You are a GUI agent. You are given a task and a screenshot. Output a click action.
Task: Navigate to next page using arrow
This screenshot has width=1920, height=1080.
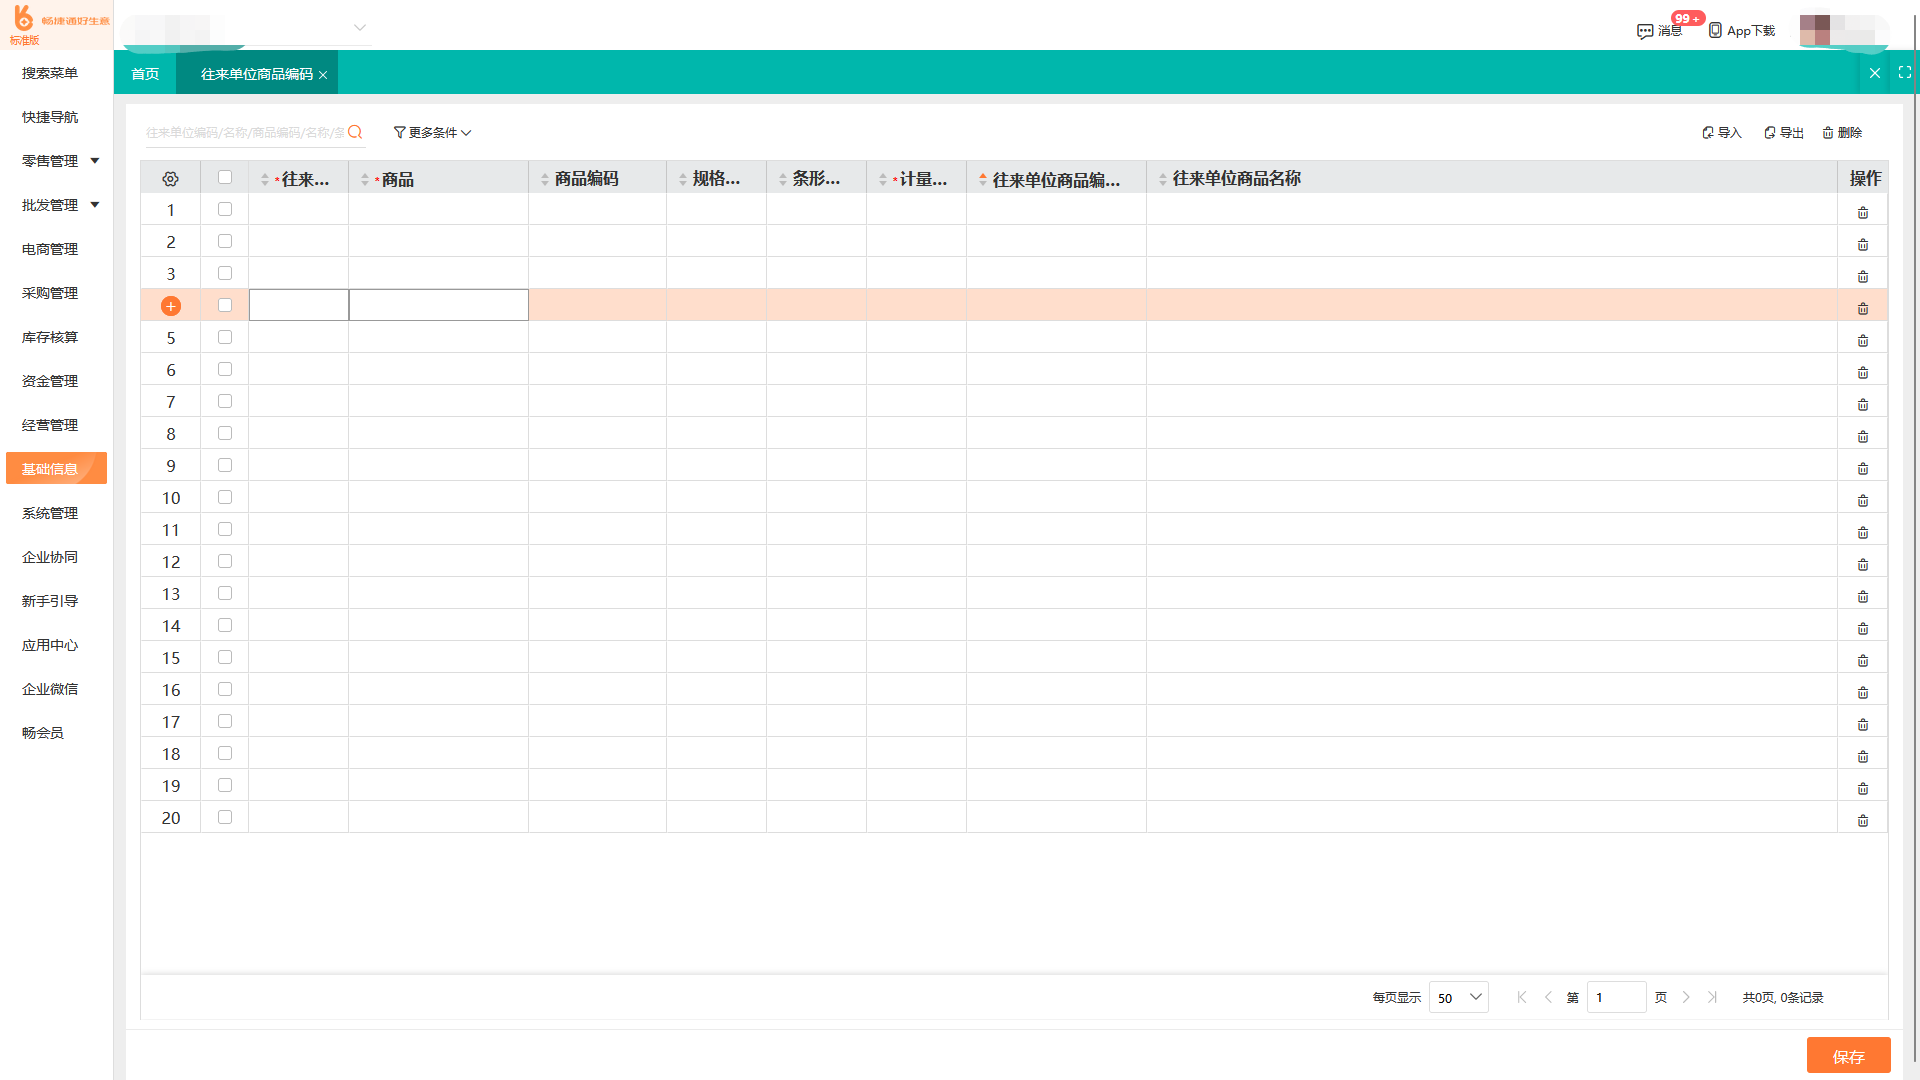(1687, 997)
